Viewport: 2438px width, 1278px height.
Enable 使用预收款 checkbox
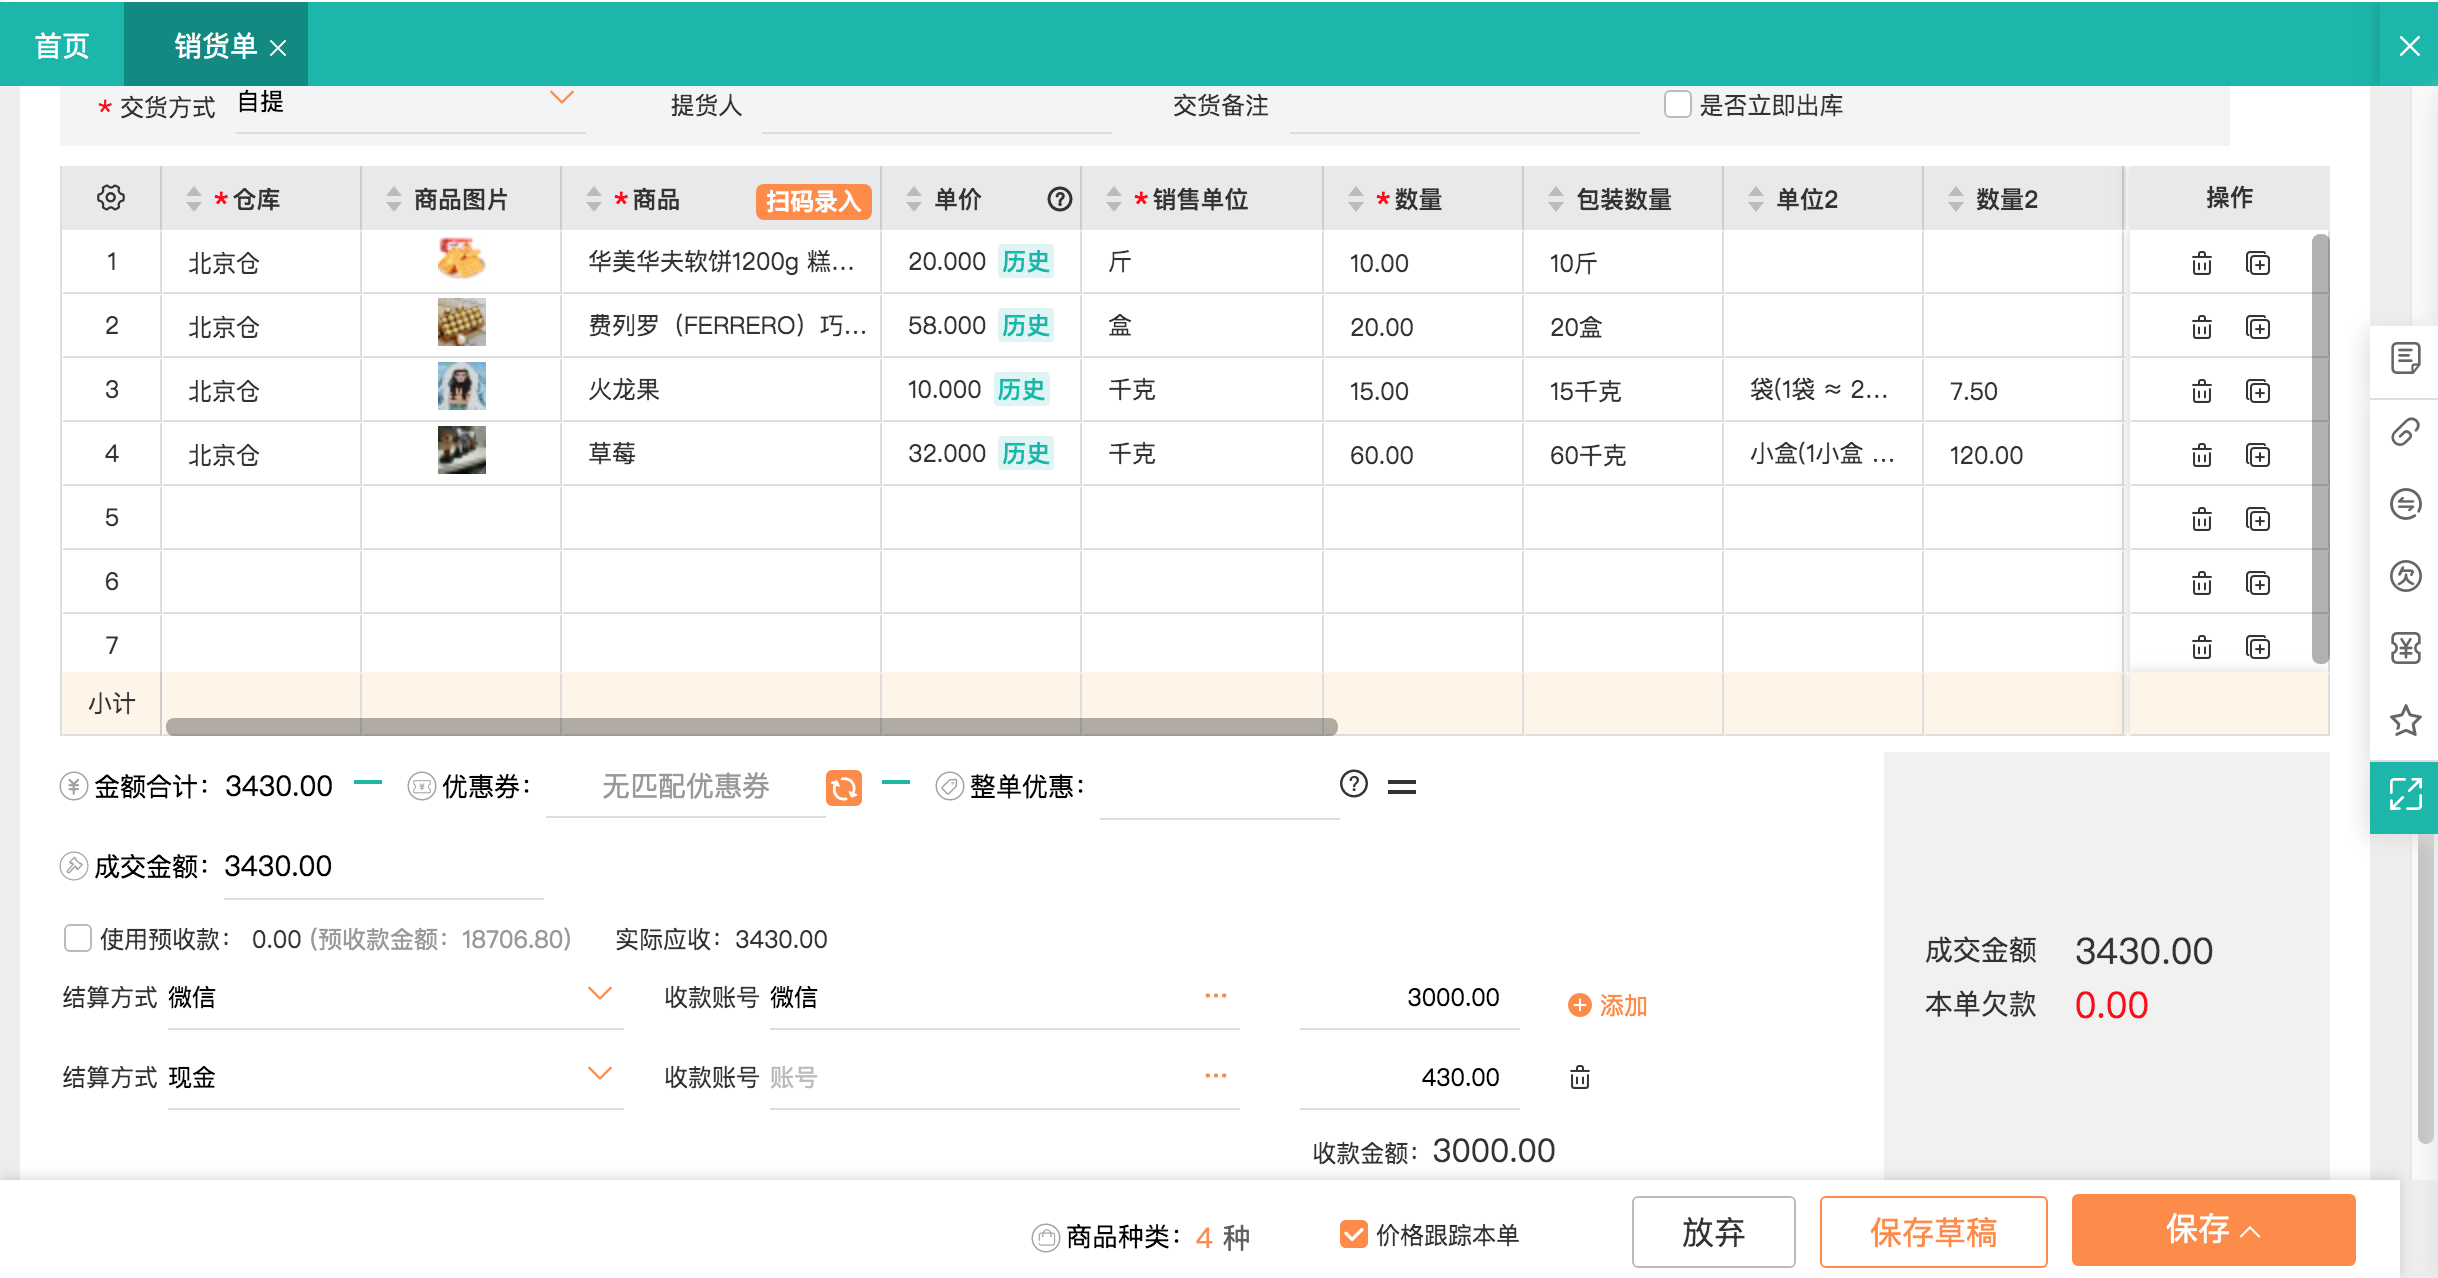77,938
